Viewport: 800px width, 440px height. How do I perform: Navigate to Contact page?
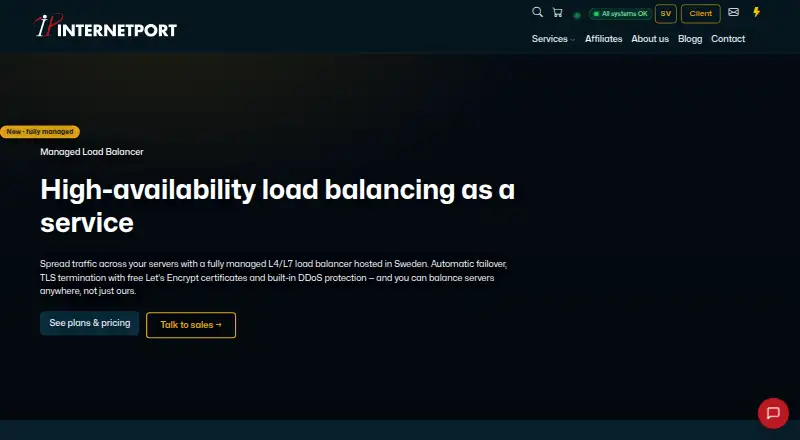(x=728, y=39)
